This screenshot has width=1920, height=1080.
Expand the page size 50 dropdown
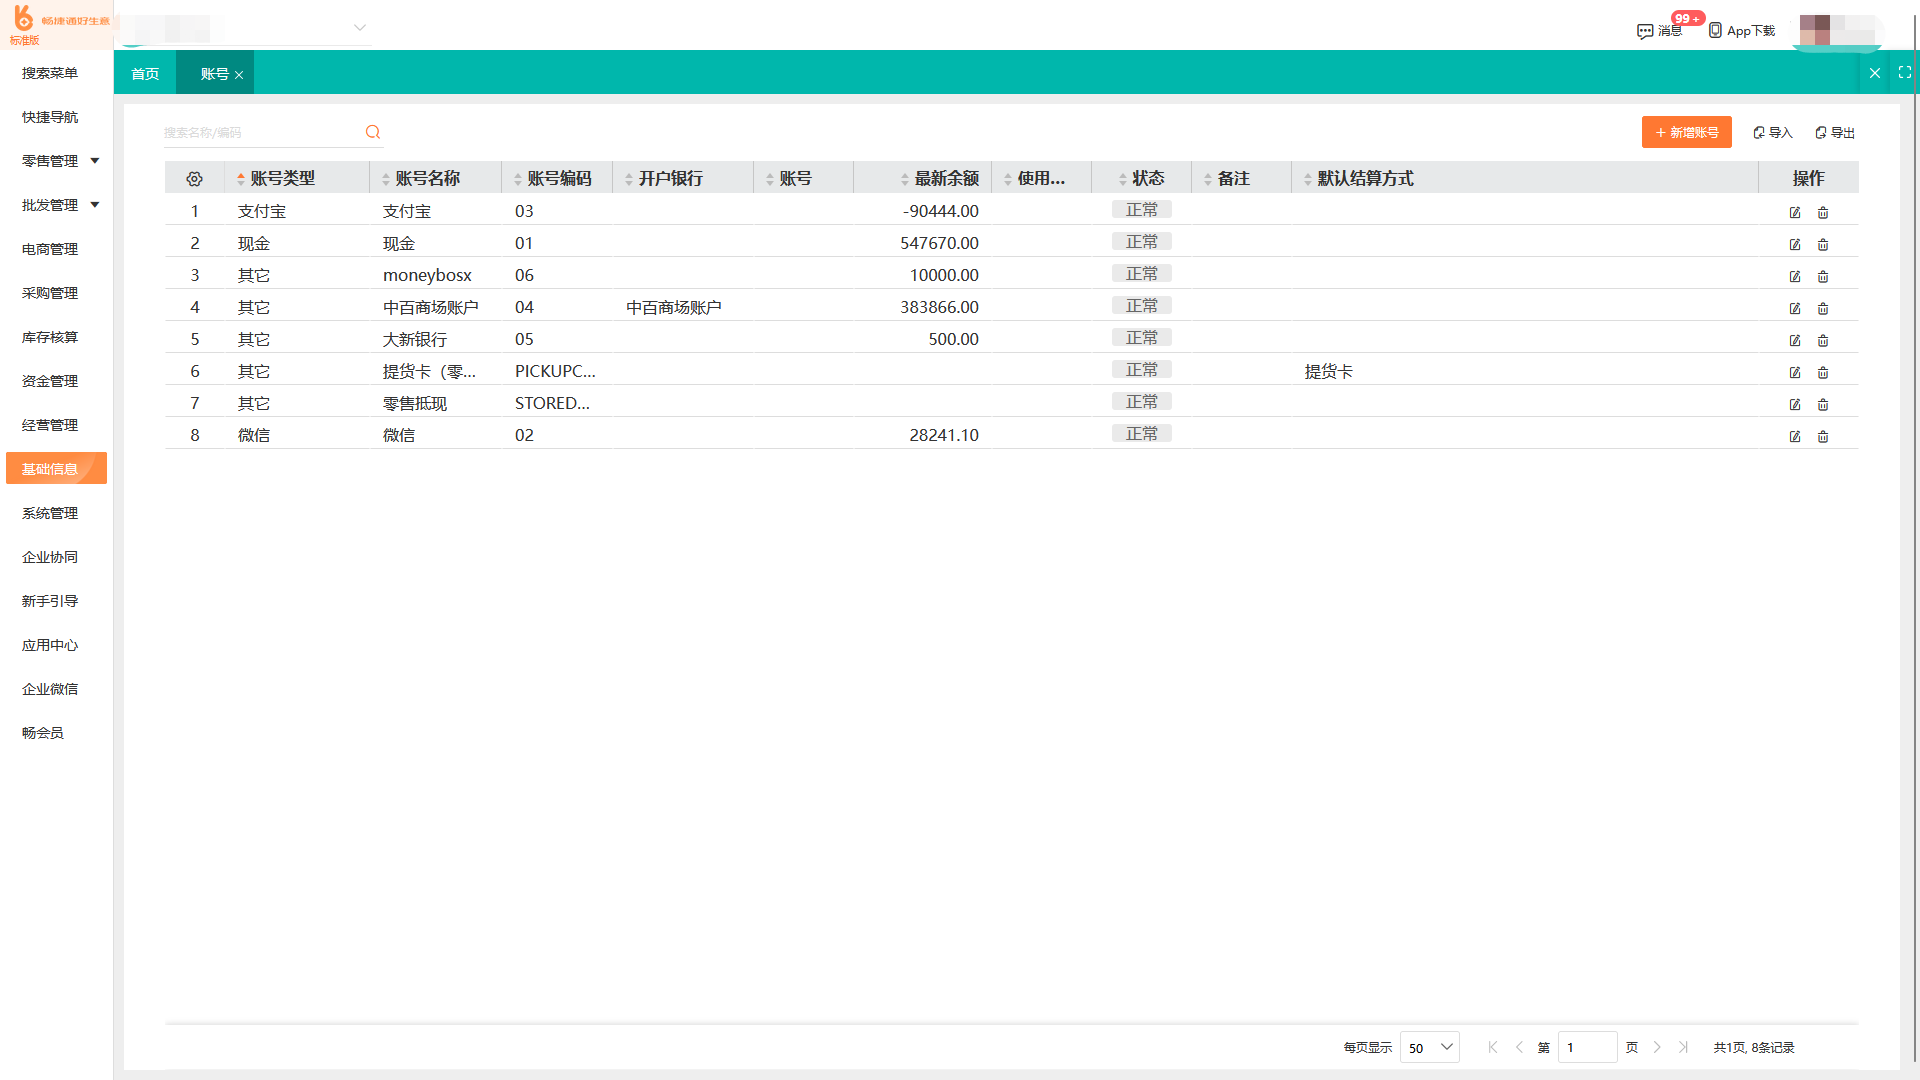1429,1047
